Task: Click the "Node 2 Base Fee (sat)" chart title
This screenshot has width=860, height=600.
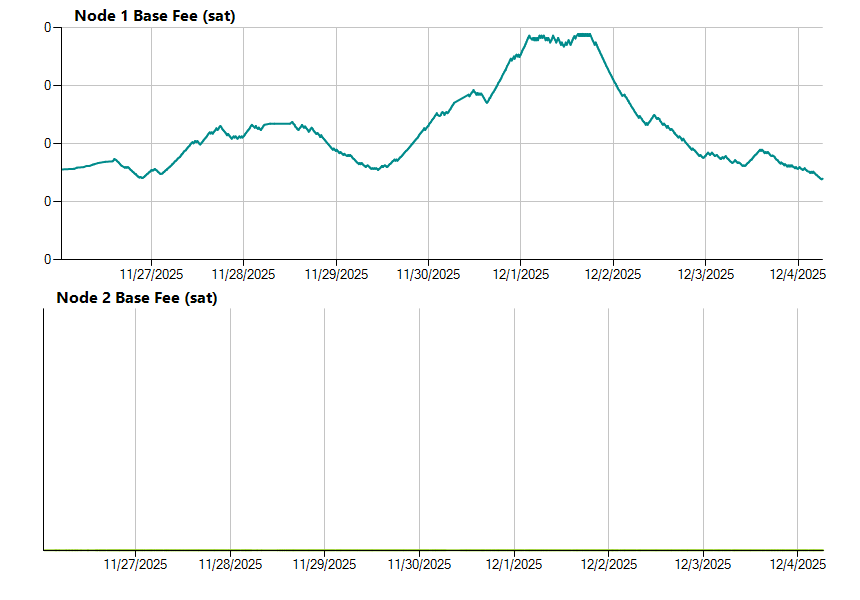Action: point(136,297)
